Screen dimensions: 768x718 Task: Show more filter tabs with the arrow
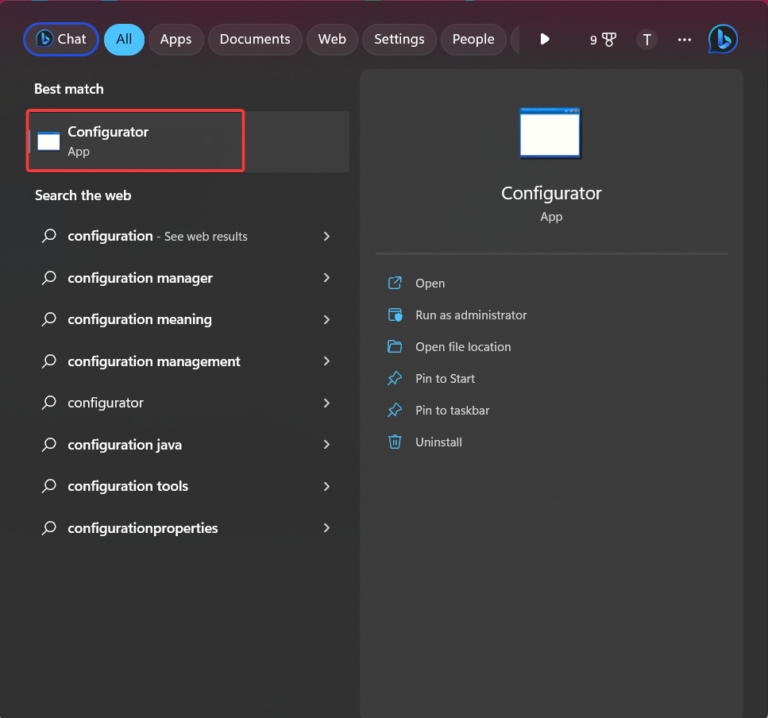545,39
